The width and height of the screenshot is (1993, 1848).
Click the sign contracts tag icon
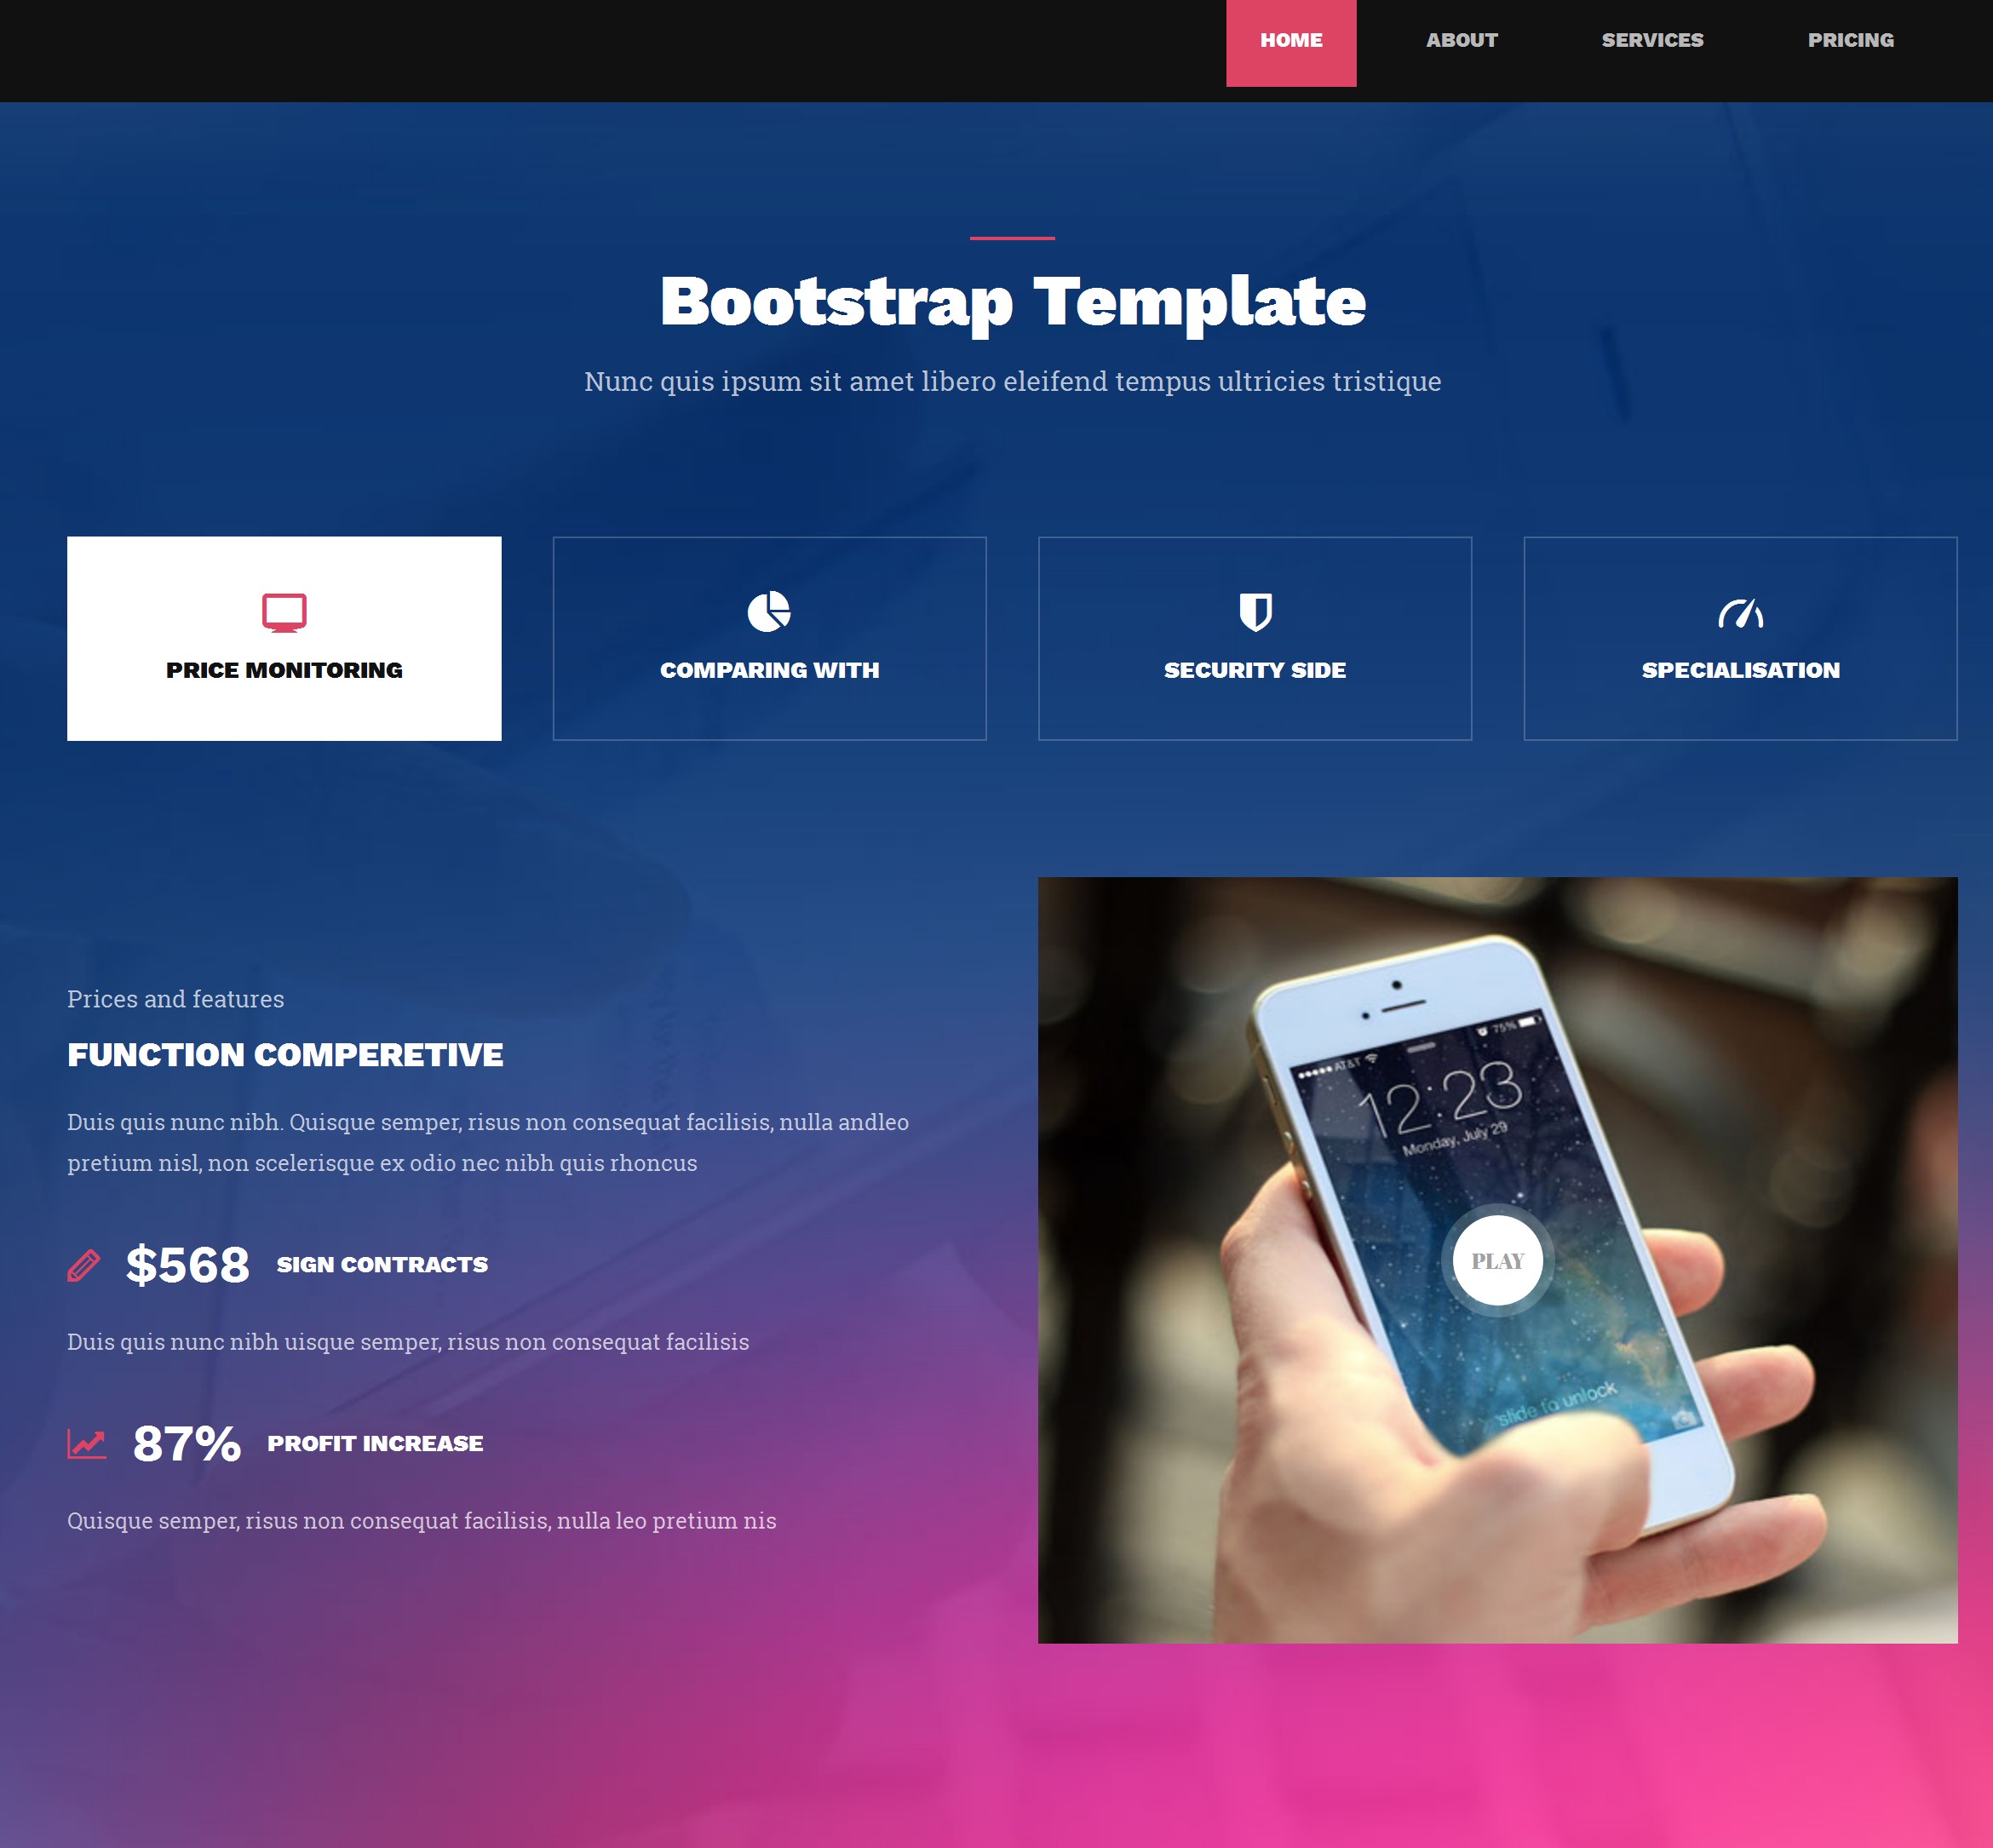click(83, 1265)
